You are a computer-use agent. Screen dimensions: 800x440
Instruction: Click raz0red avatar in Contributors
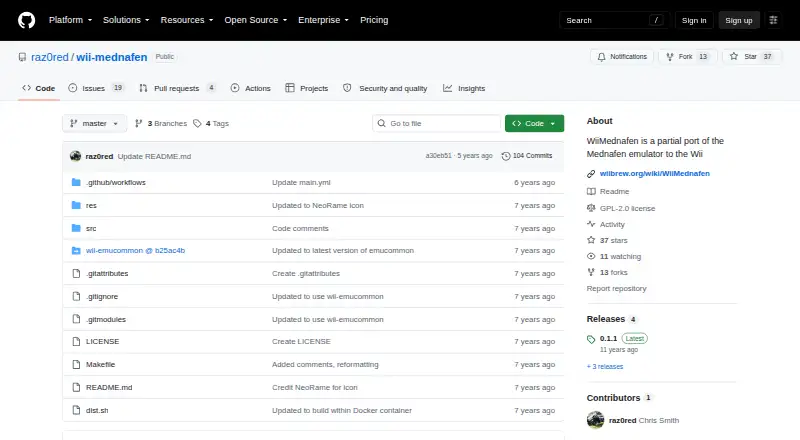click(x=595, y=420)
